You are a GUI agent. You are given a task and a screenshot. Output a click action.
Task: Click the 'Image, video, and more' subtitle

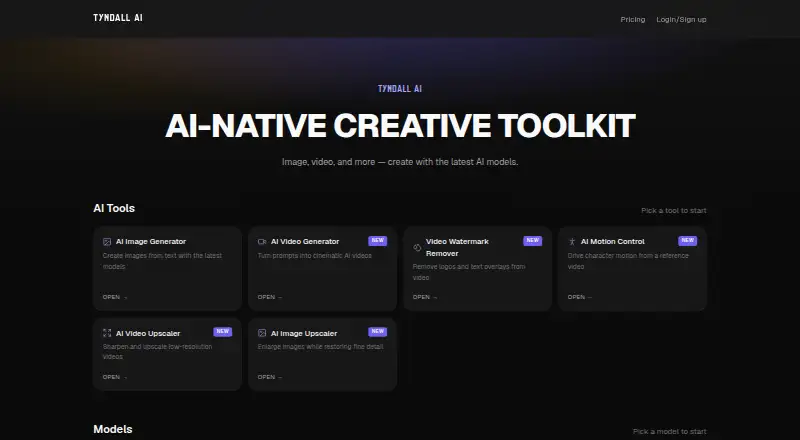click(400, 162)
